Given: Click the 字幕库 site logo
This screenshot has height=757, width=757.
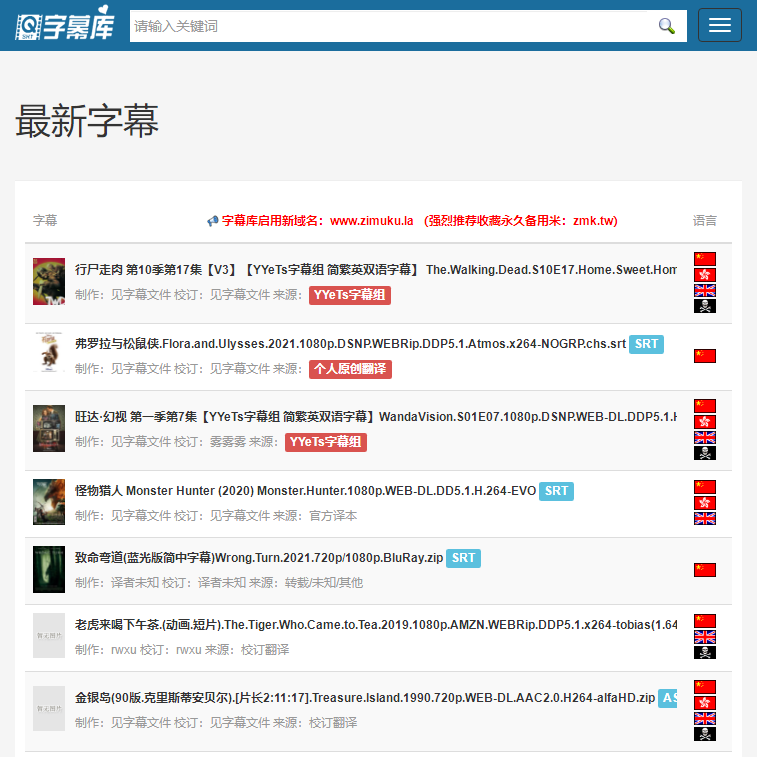Looking at the screenshot, I should click(x=65, y=26).
